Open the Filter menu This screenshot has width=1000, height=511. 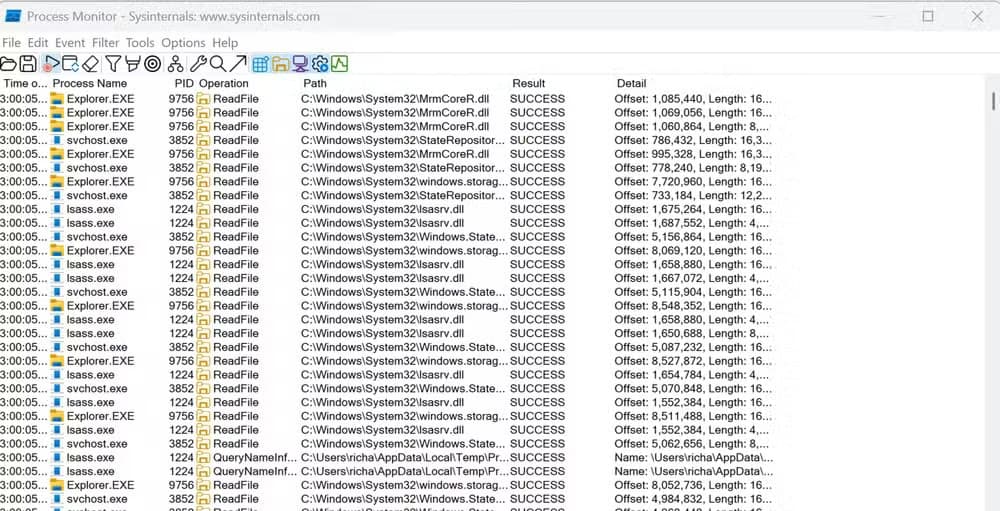point(105,43)
